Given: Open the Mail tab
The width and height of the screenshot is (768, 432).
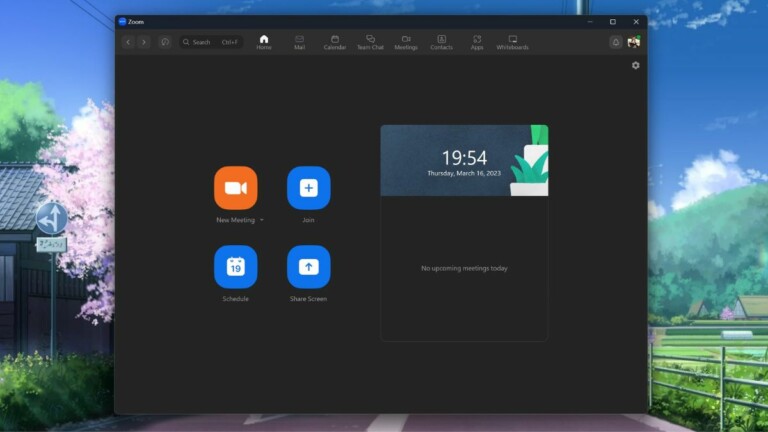Looking at the screenshot, I should tap(299, 42).
